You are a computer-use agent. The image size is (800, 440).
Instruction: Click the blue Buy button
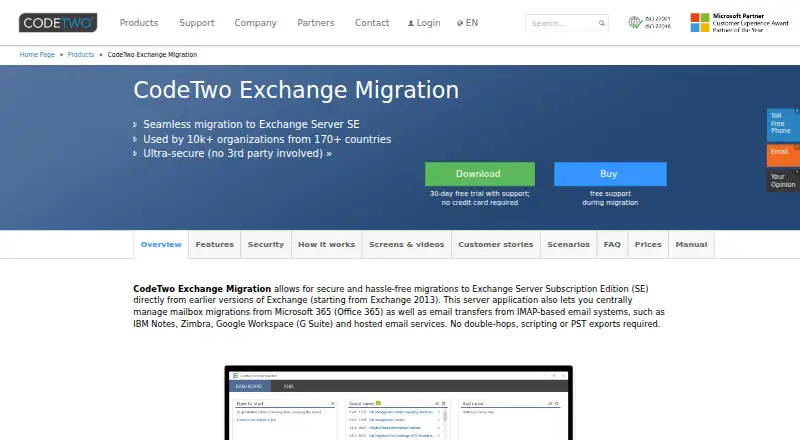coord(610,174)
